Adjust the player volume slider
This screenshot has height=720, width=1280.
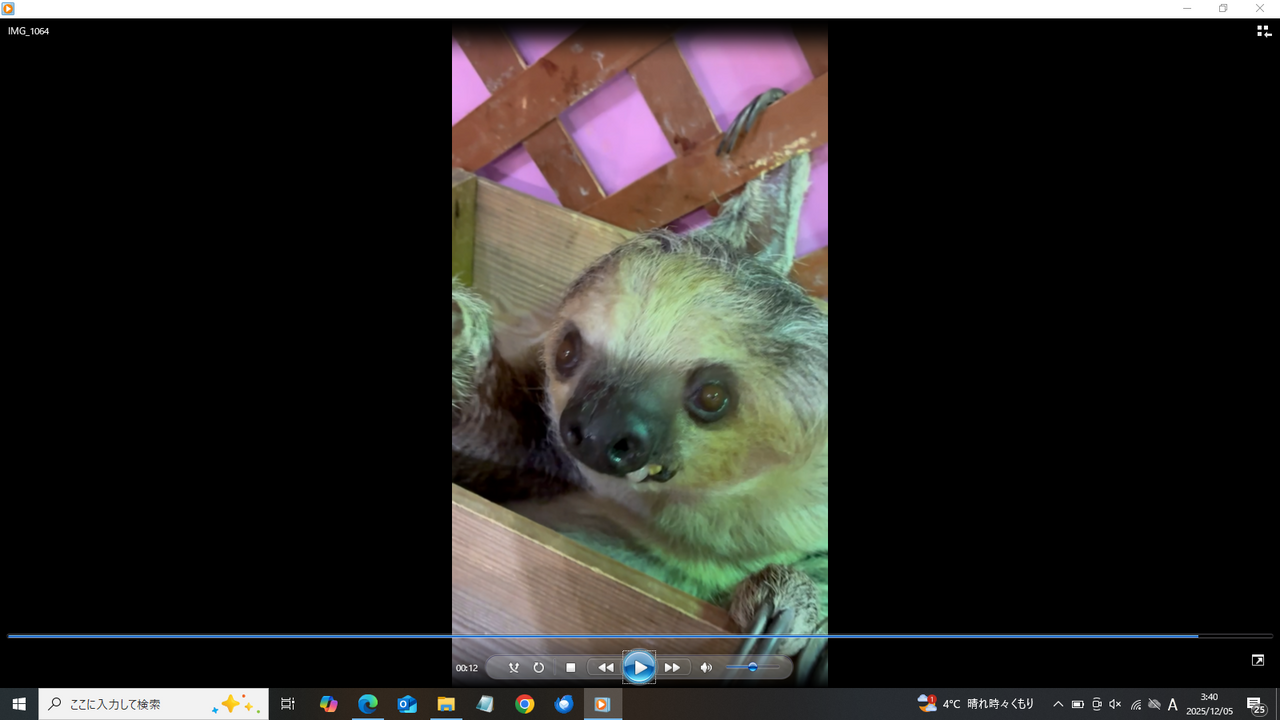[752, 668]
